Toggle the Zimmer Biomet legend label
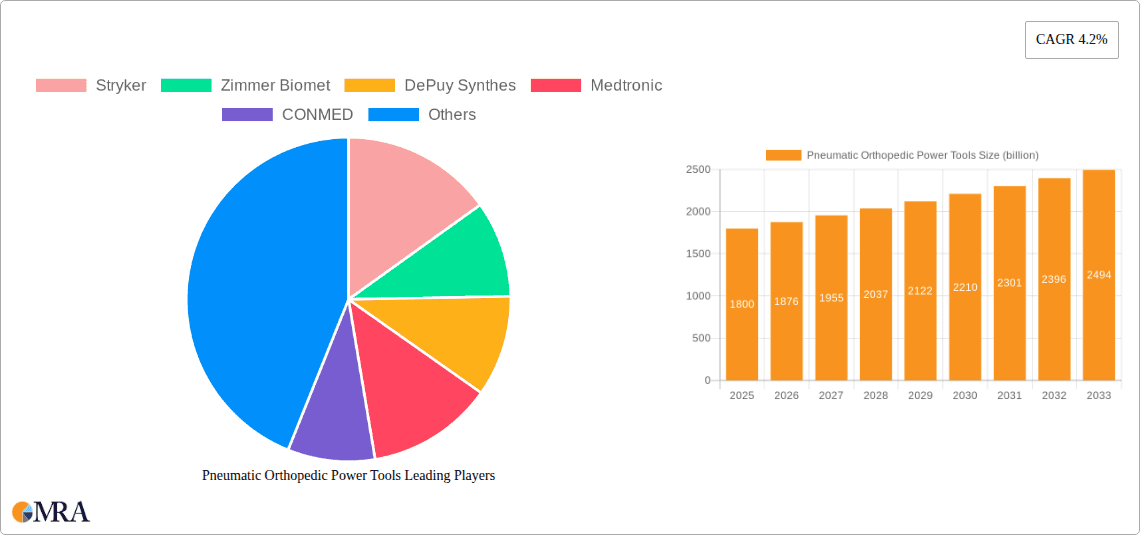 (276, 86)
